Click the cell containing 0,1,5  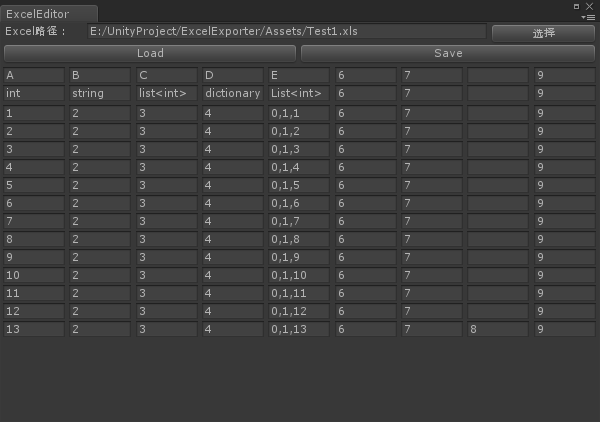pos(298,185)
